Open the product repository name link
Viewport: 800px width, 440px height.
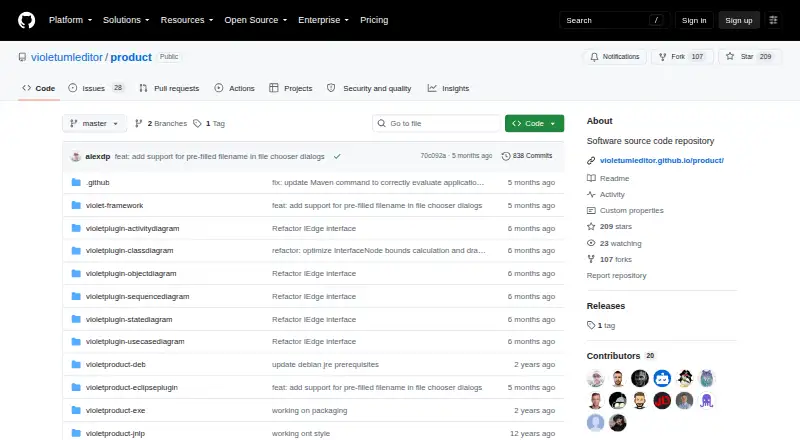(131, 57)
